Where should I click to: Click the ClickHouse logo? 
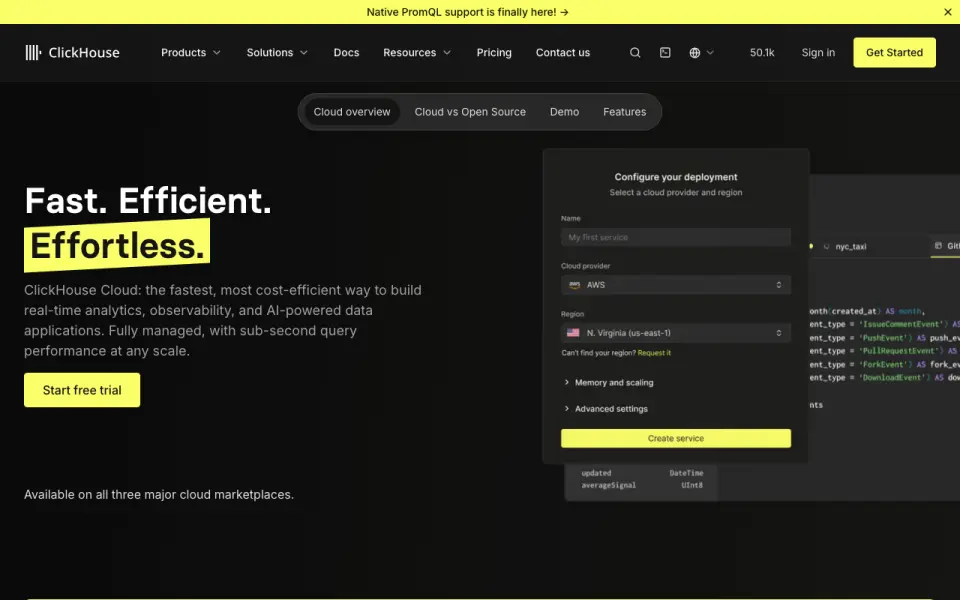tap(72, 53)
